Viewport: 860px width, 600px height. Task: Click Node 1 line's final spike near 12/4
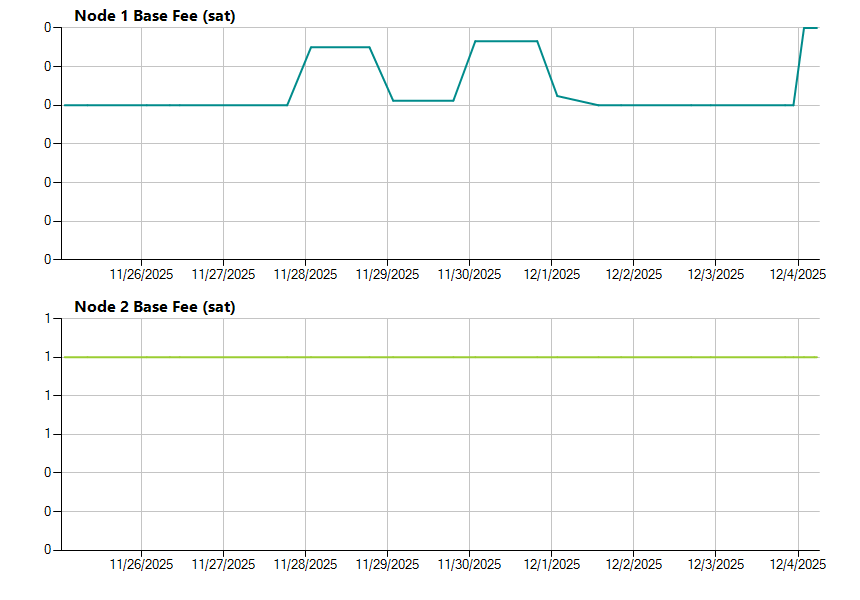pos(810,27)
